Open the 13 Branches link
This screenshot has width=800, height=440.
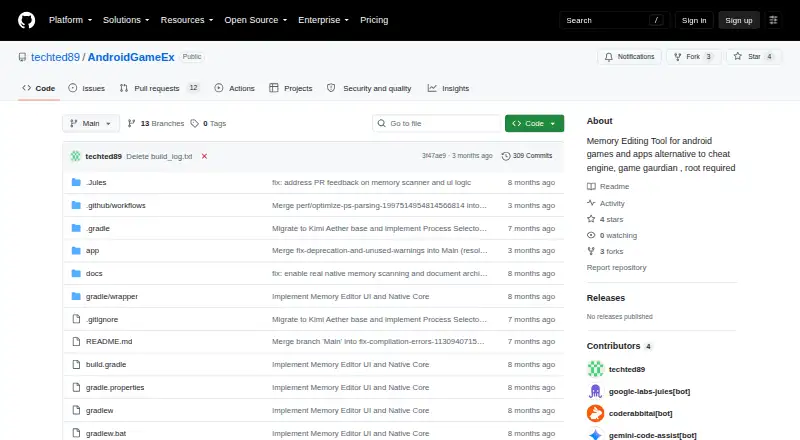(156, 124)
